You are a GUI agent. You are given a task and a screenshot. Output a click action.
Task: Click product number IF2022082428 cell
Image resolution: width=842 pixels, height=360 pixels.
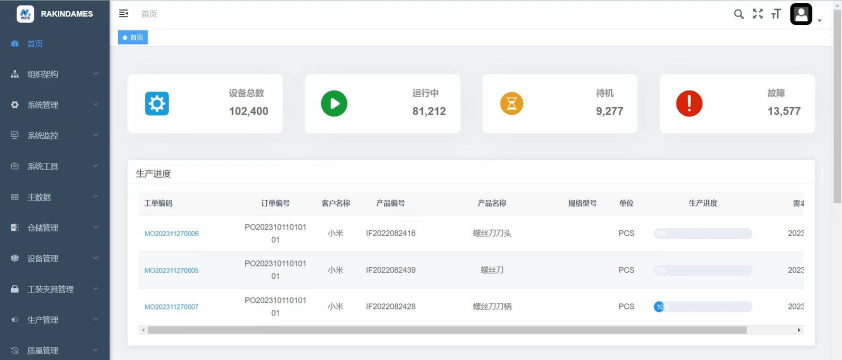click(x=390, y=306)
